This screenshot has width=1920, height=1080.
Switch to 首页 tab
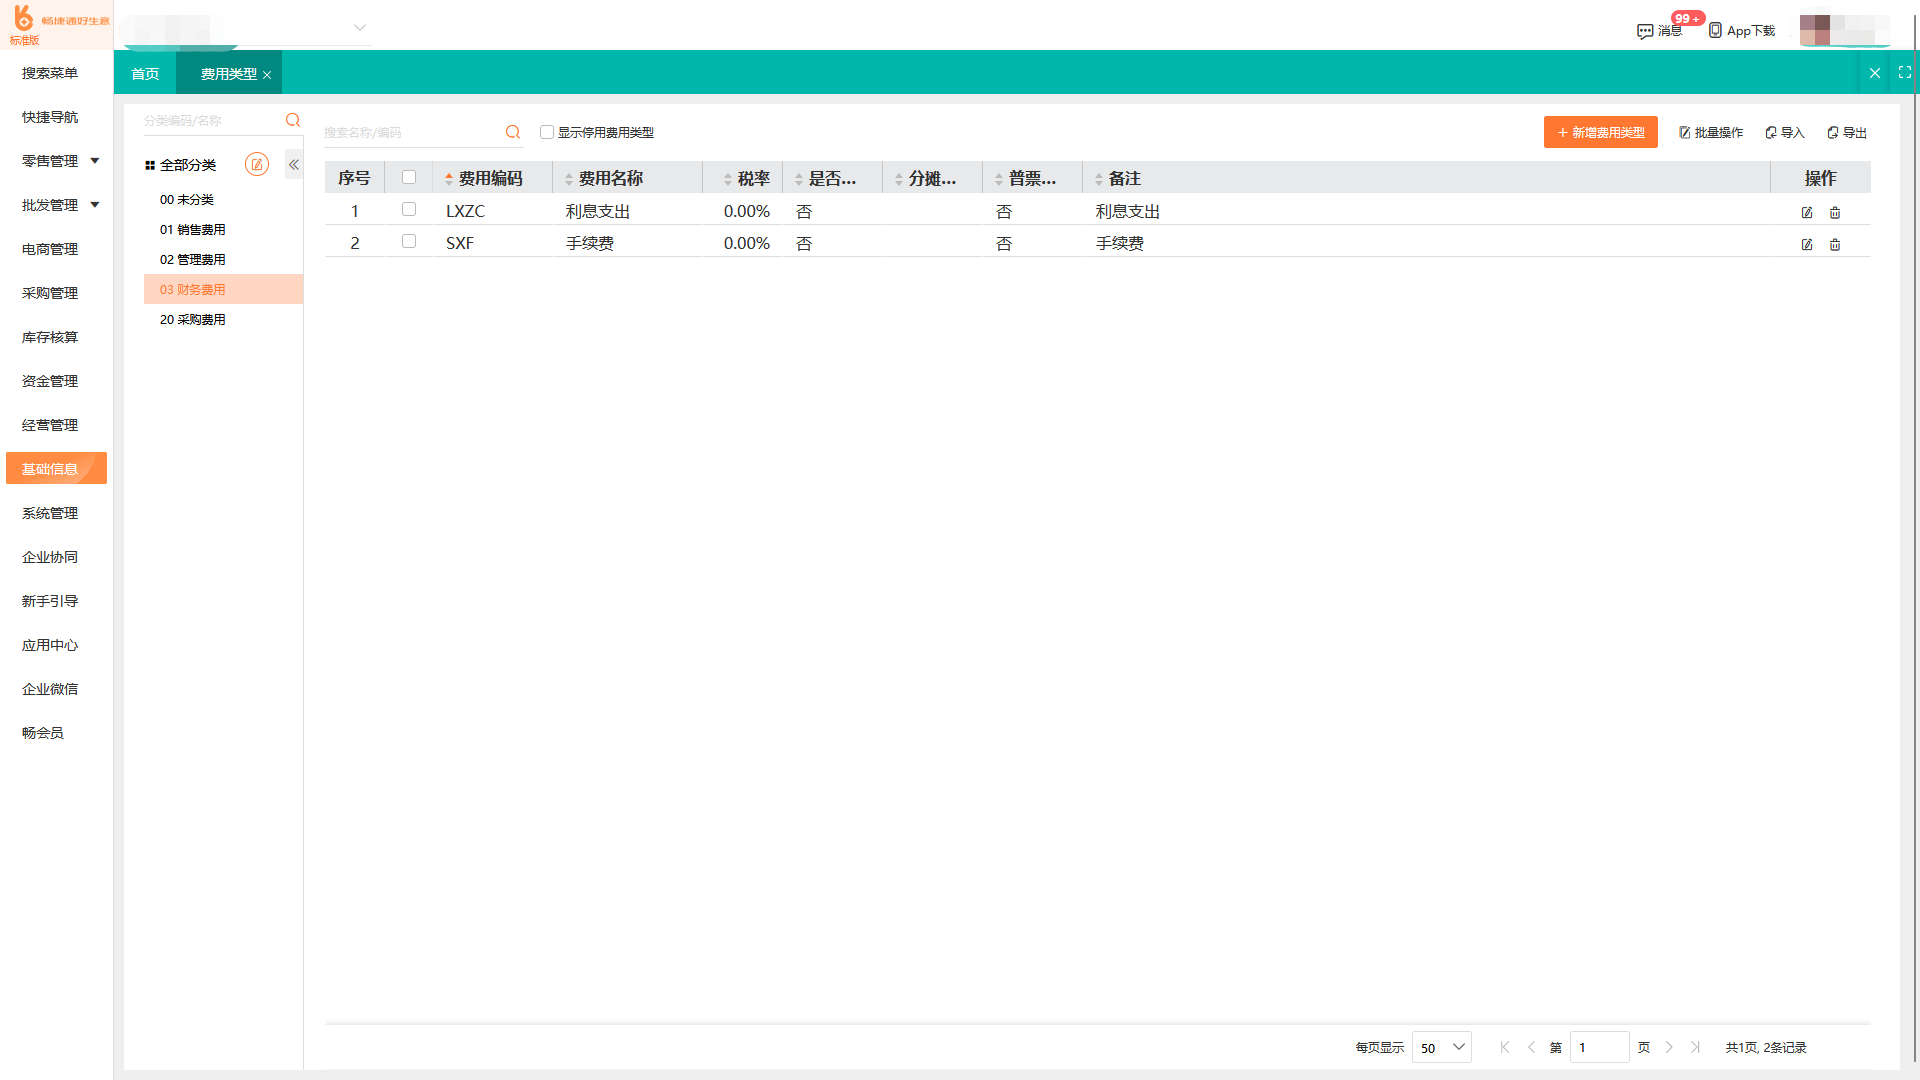(145, 73)
